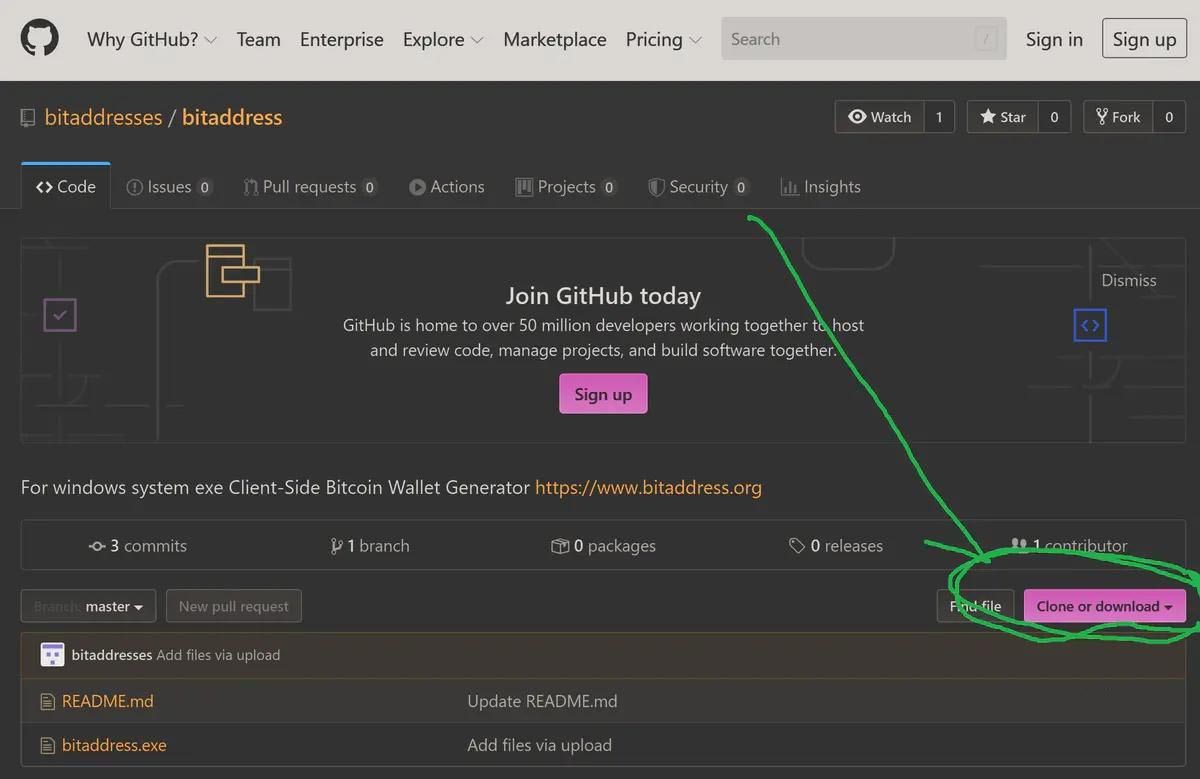The width and height of the screenshot is (1200, 779).
Task: Click the releases tag icon
Action: point(796,546)
